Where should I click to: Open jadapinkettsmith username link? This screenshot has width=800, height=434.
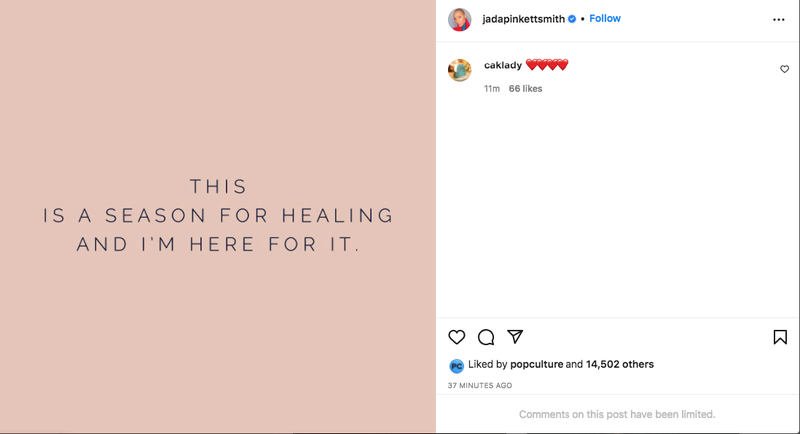[523, 19]
